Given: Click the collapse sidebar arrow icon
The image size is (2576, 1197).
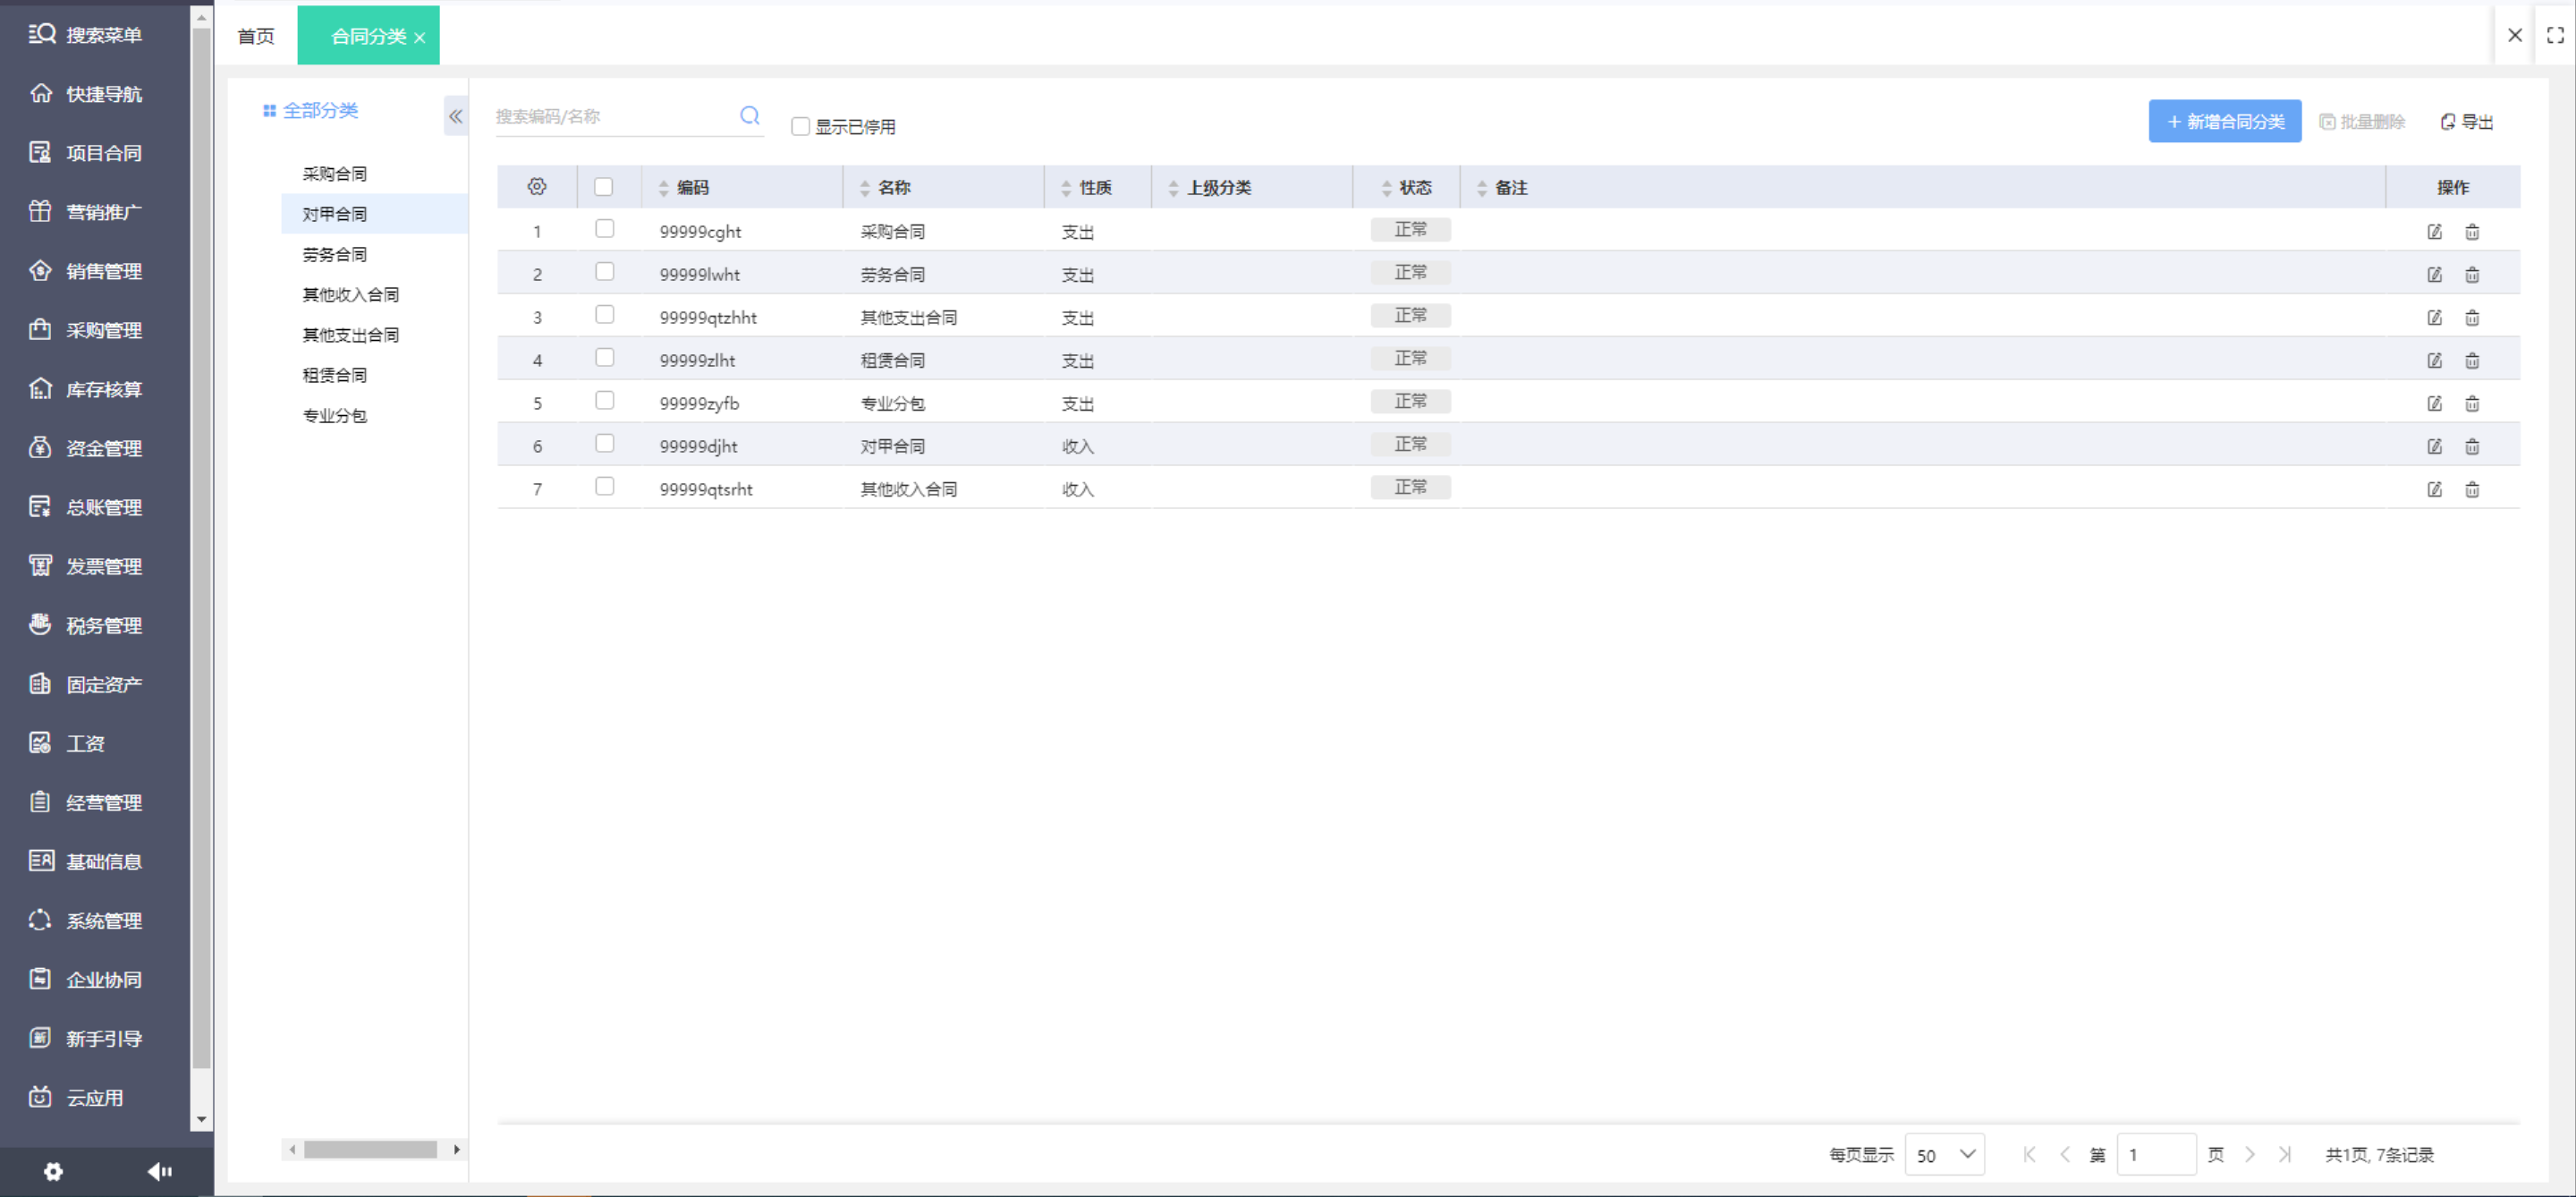Looking at the screenshot, I should click(457, 116).
